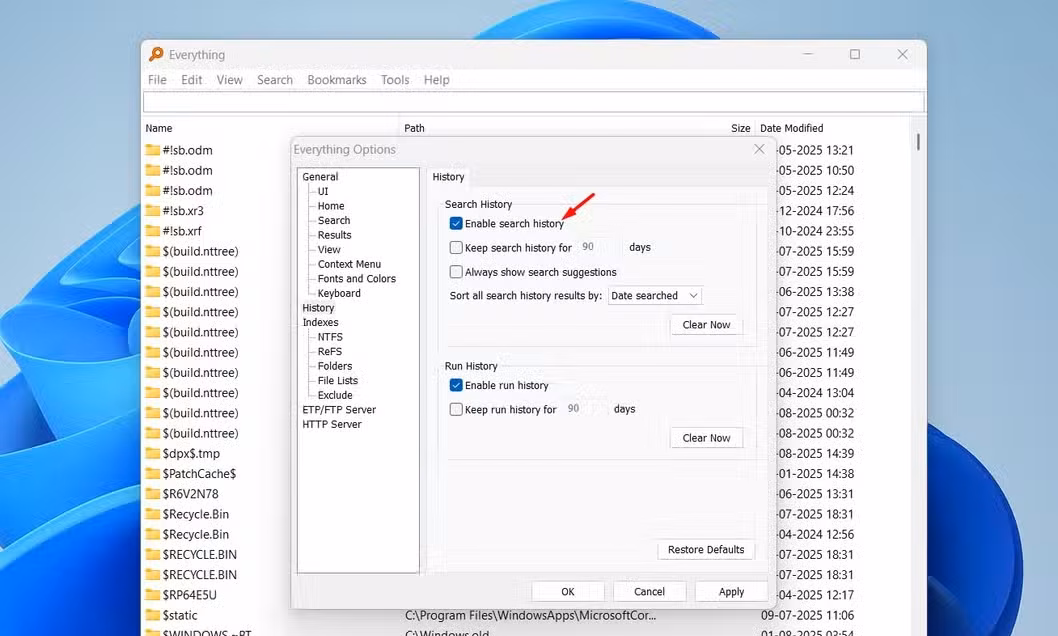This screenshot has width=1058, height=636.
Task: Click Clear Now under Run History
Action: [x=706, y=438]
